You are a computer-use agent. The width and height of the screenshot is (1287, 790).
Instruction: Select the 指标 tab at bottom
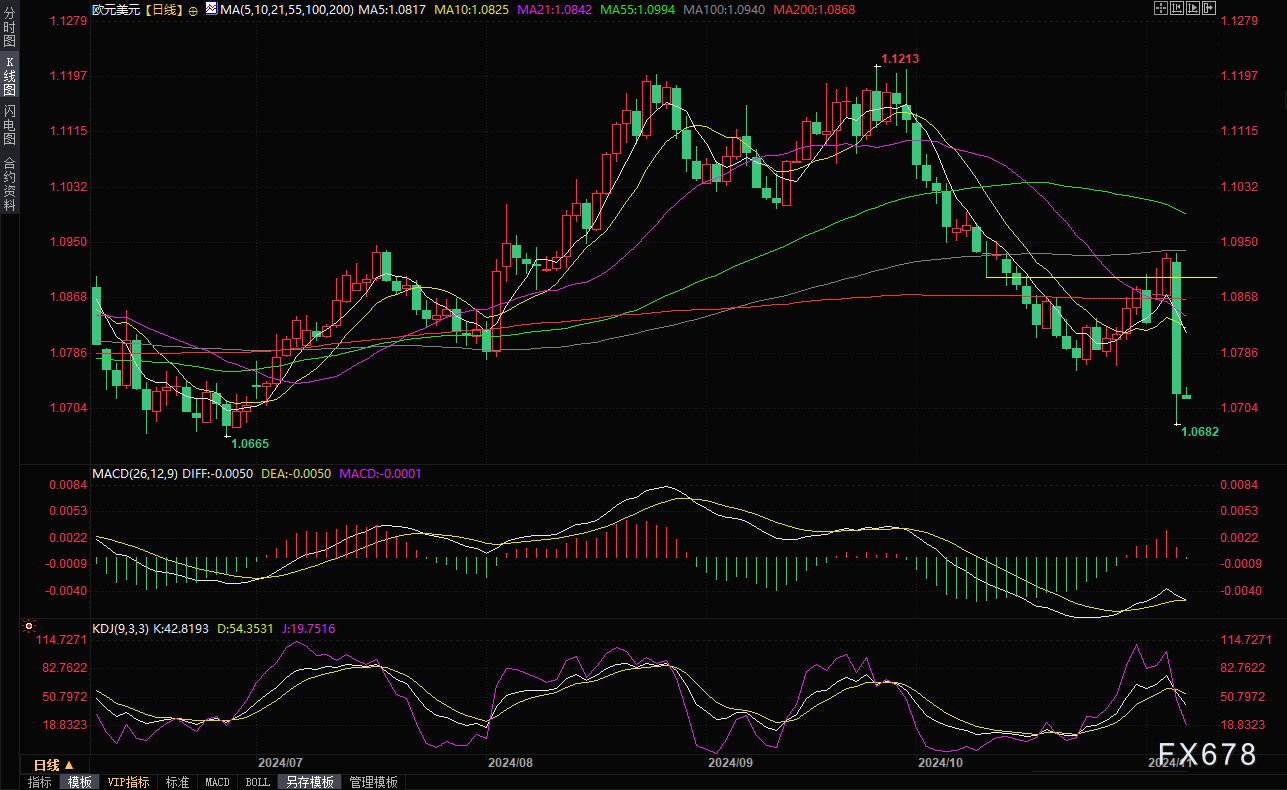(x=40, y=782)
